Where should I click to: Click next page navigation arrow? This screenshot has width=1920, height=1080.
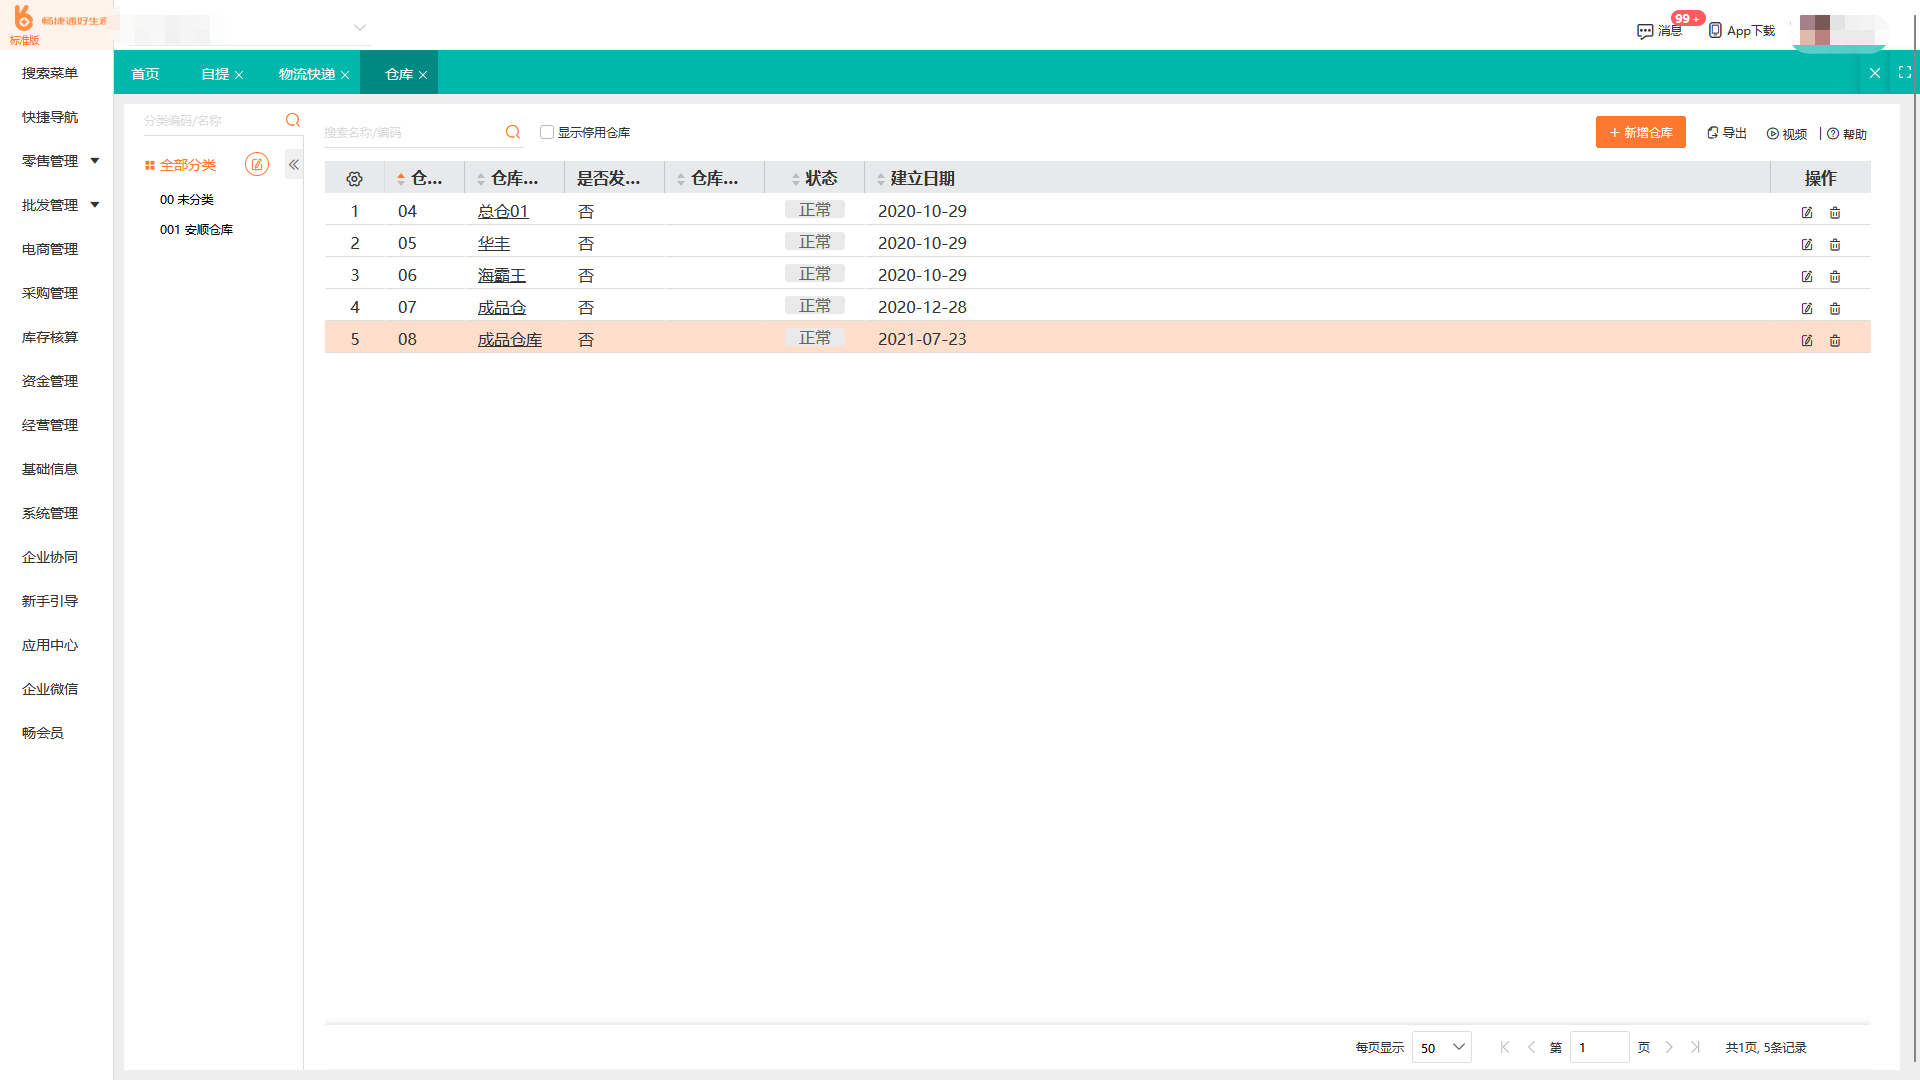1669,1047
